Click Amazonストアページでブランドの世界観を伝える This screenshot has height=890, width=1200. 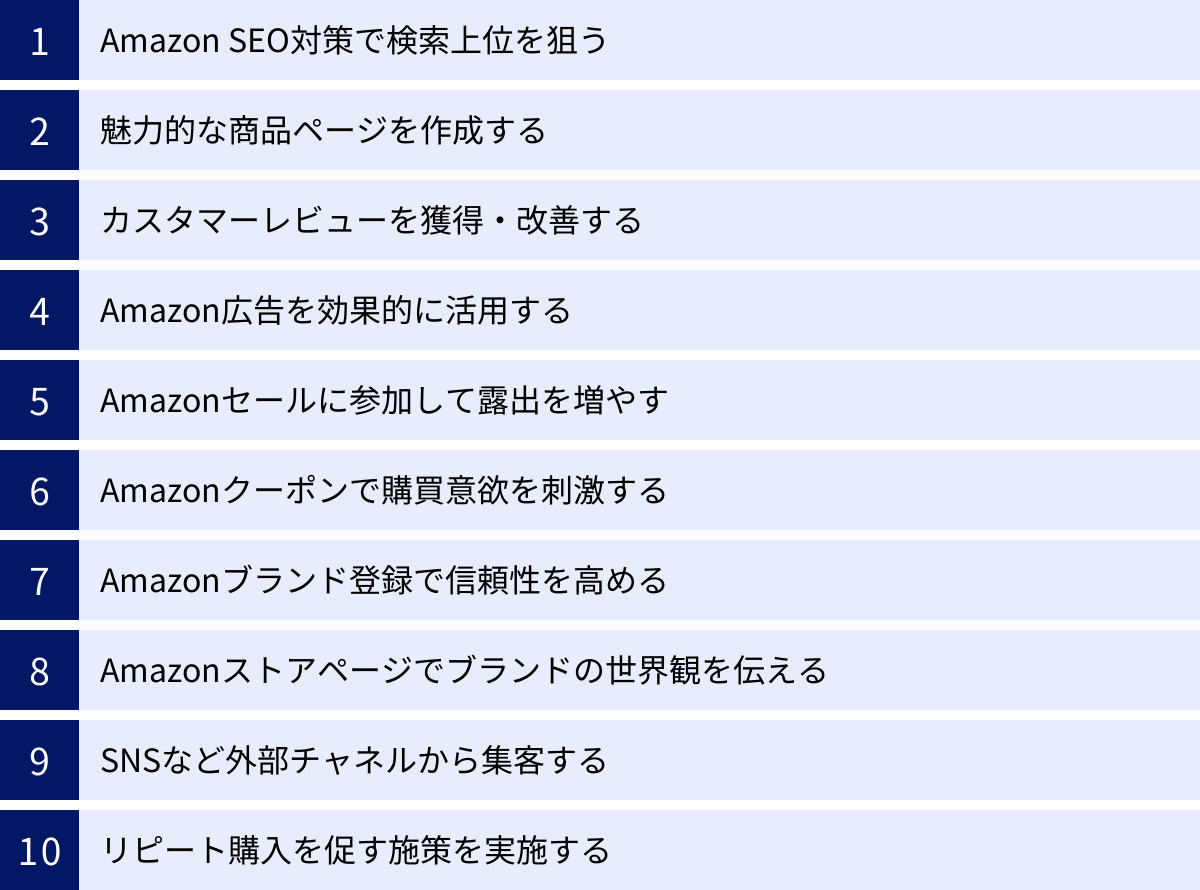[x=463, y=671]
